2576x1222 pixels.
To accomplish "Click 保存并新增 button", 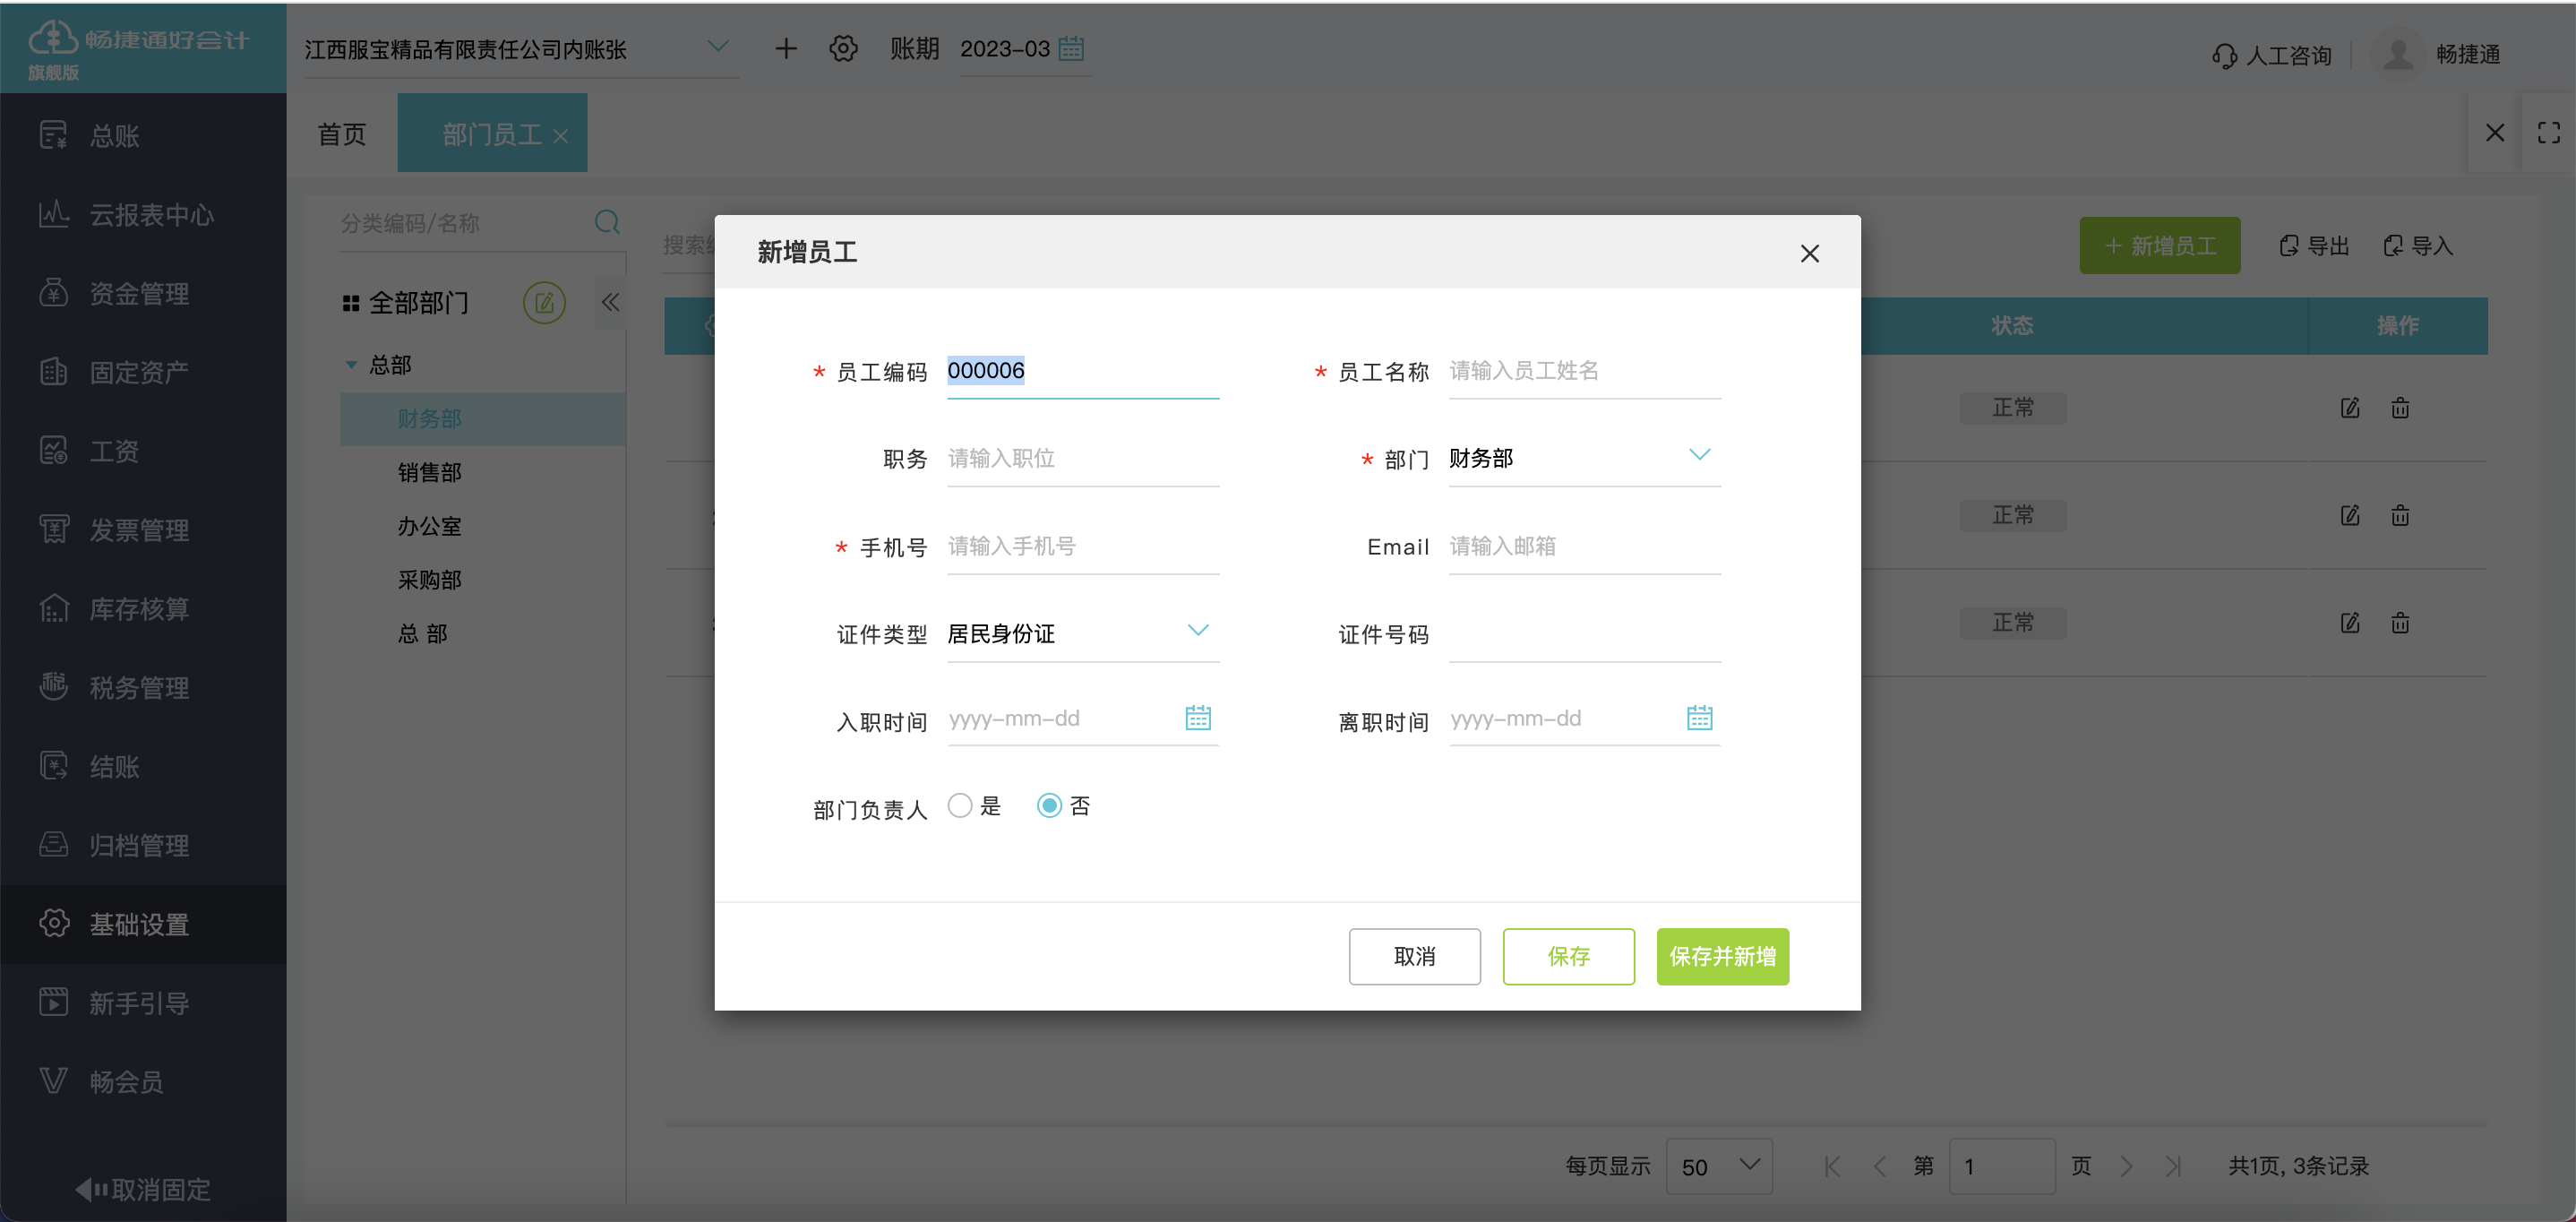I will pos(1725,956).
